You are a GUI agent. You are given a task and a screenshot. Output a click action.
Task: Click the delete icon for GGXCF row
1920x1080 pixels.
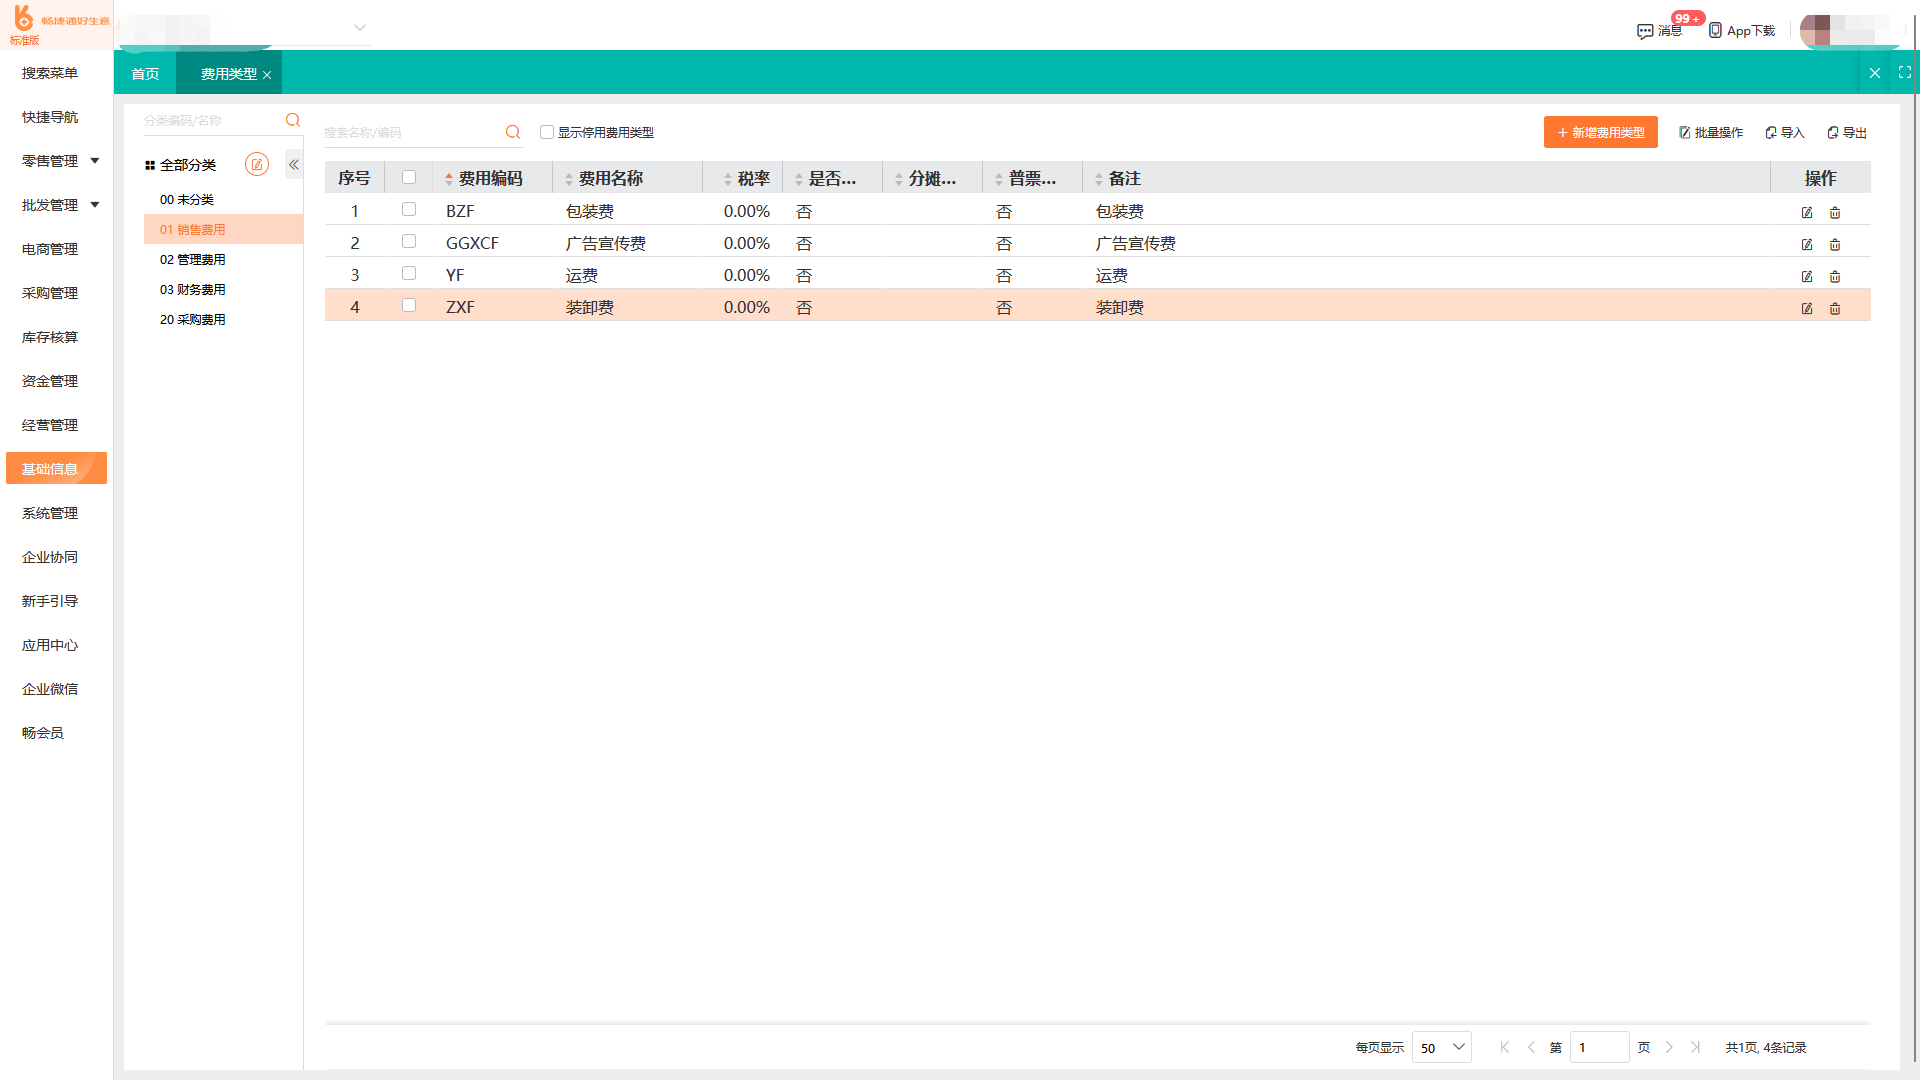pyautogui.click(x=1837, y=244)
